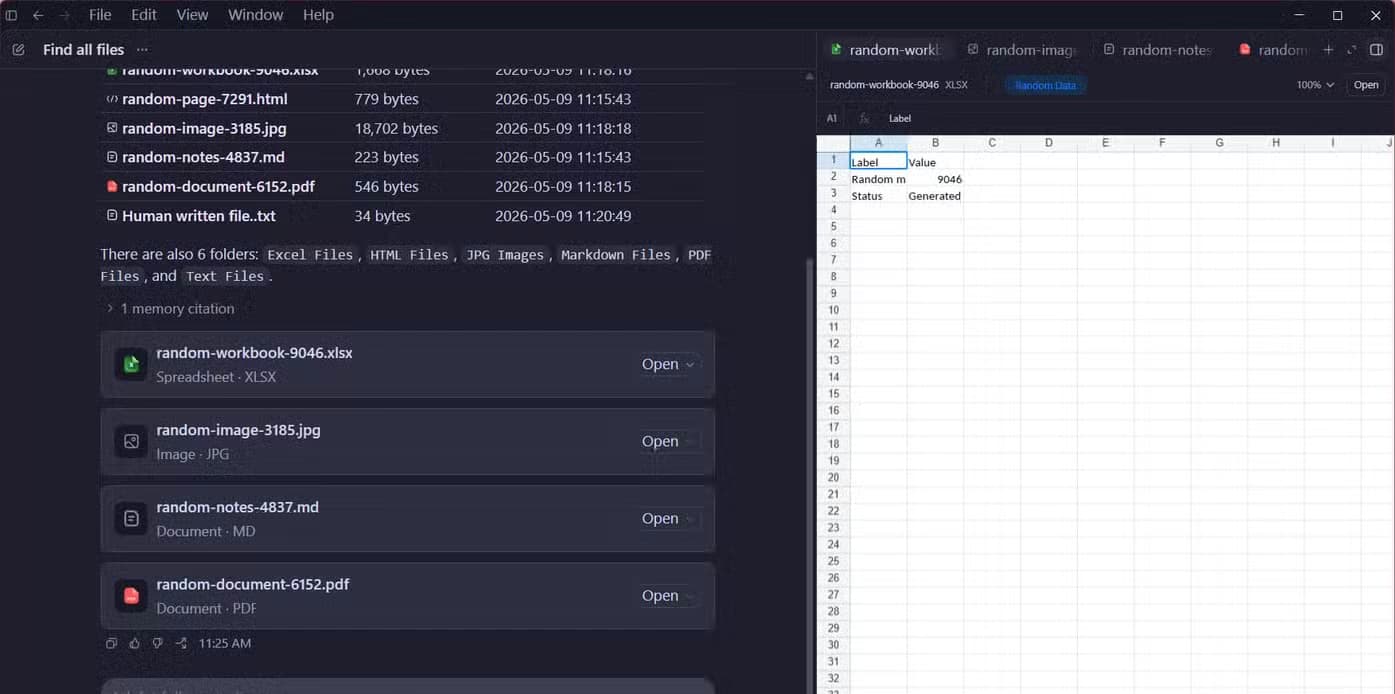Viewport: 1395px width, 694px height.
Task: Click the HTML icon beside random-page-7291.html
Action: tap(112, 99)
